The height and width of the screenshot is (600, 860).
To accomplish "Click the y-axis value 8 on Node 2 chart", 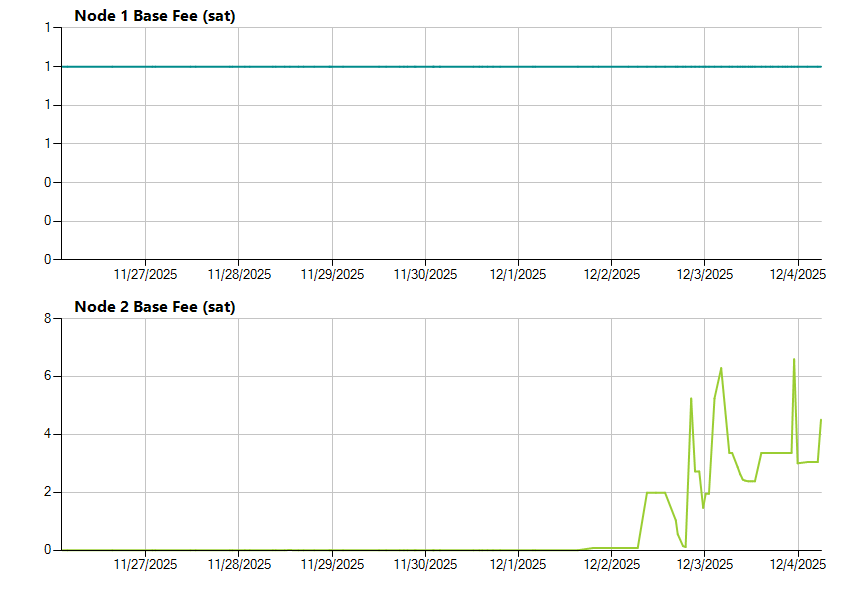I will tap(46, 319).
